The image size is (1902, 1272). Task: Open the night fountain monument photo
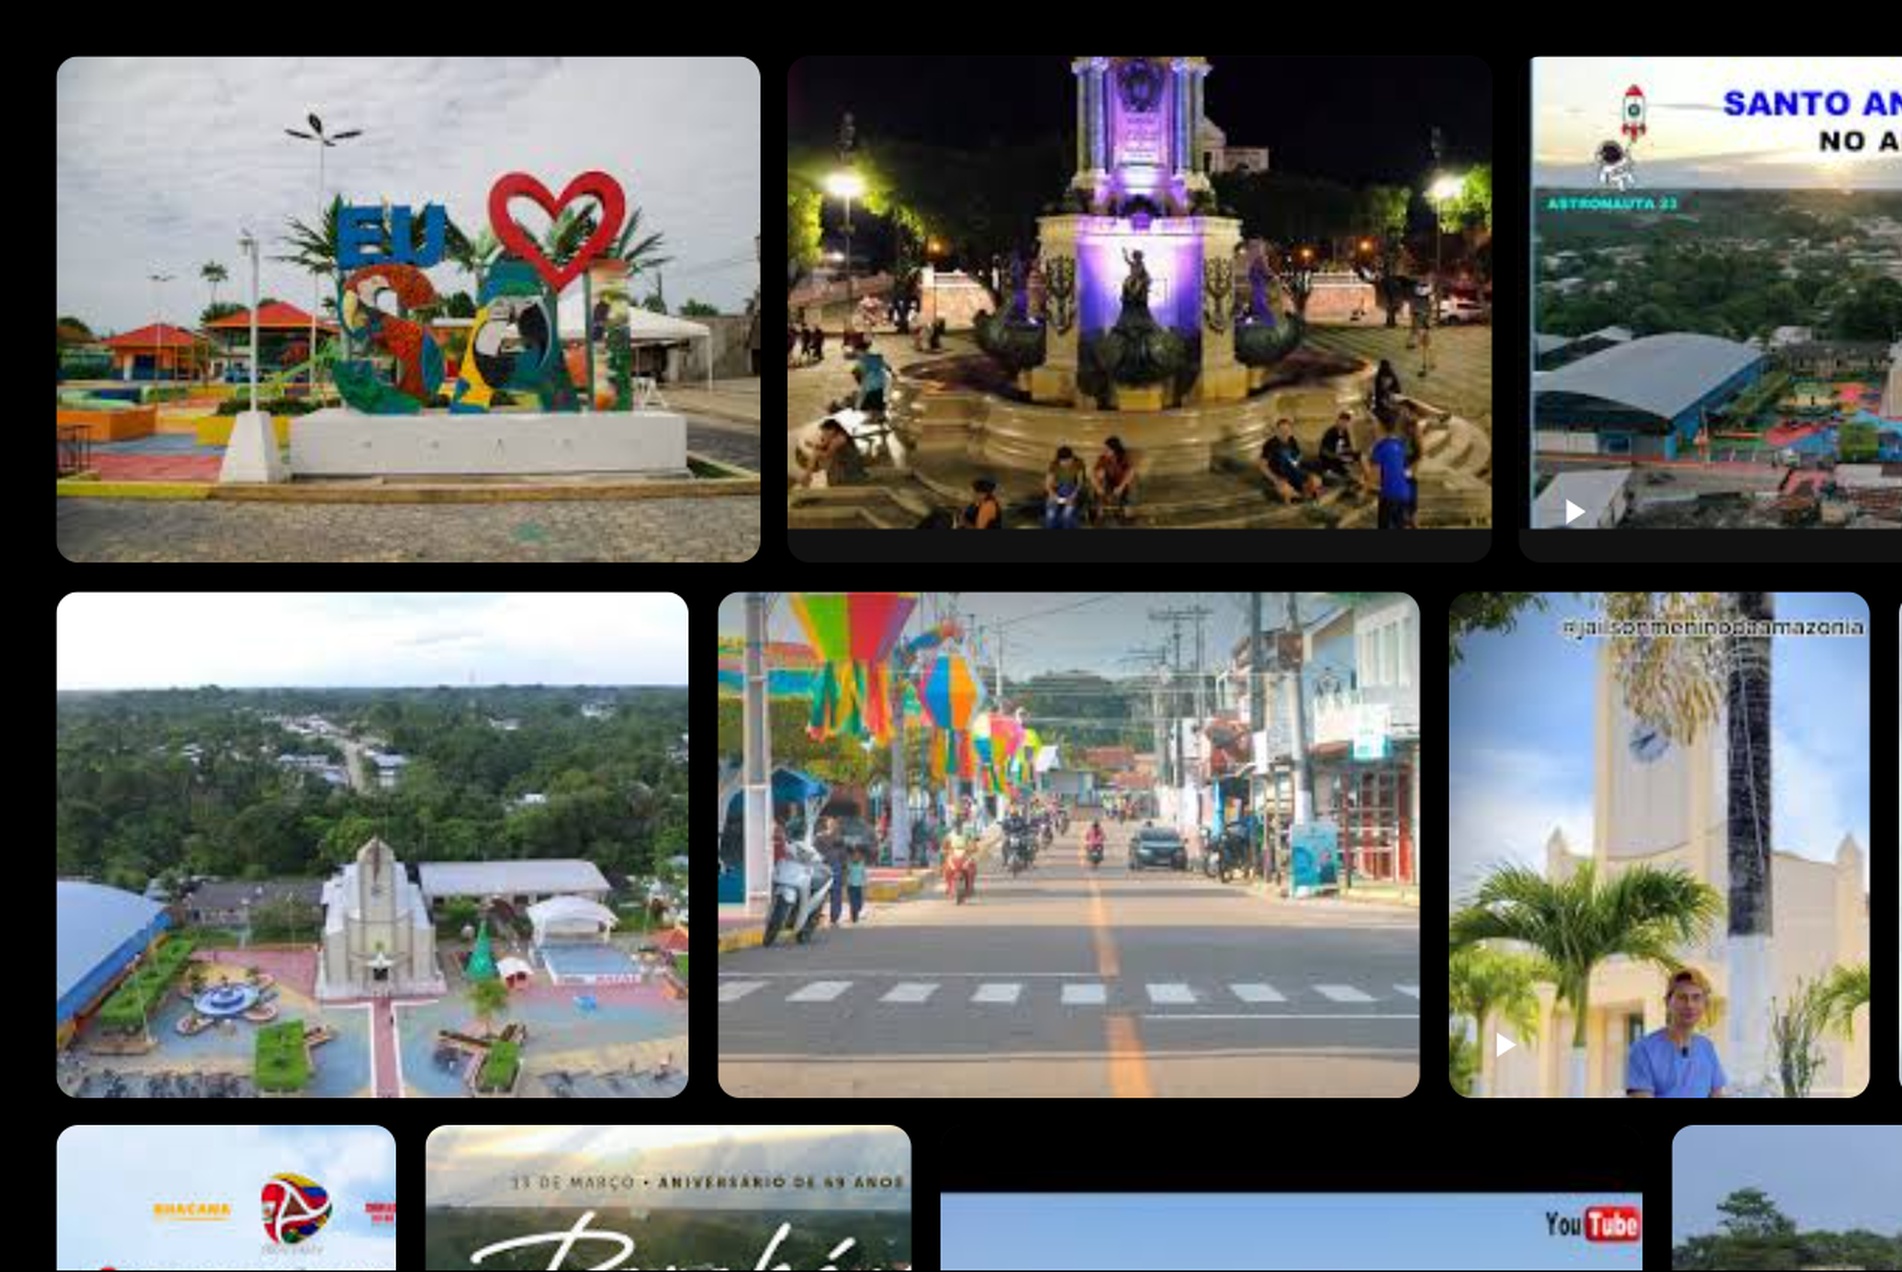[x=1139, y=300]
